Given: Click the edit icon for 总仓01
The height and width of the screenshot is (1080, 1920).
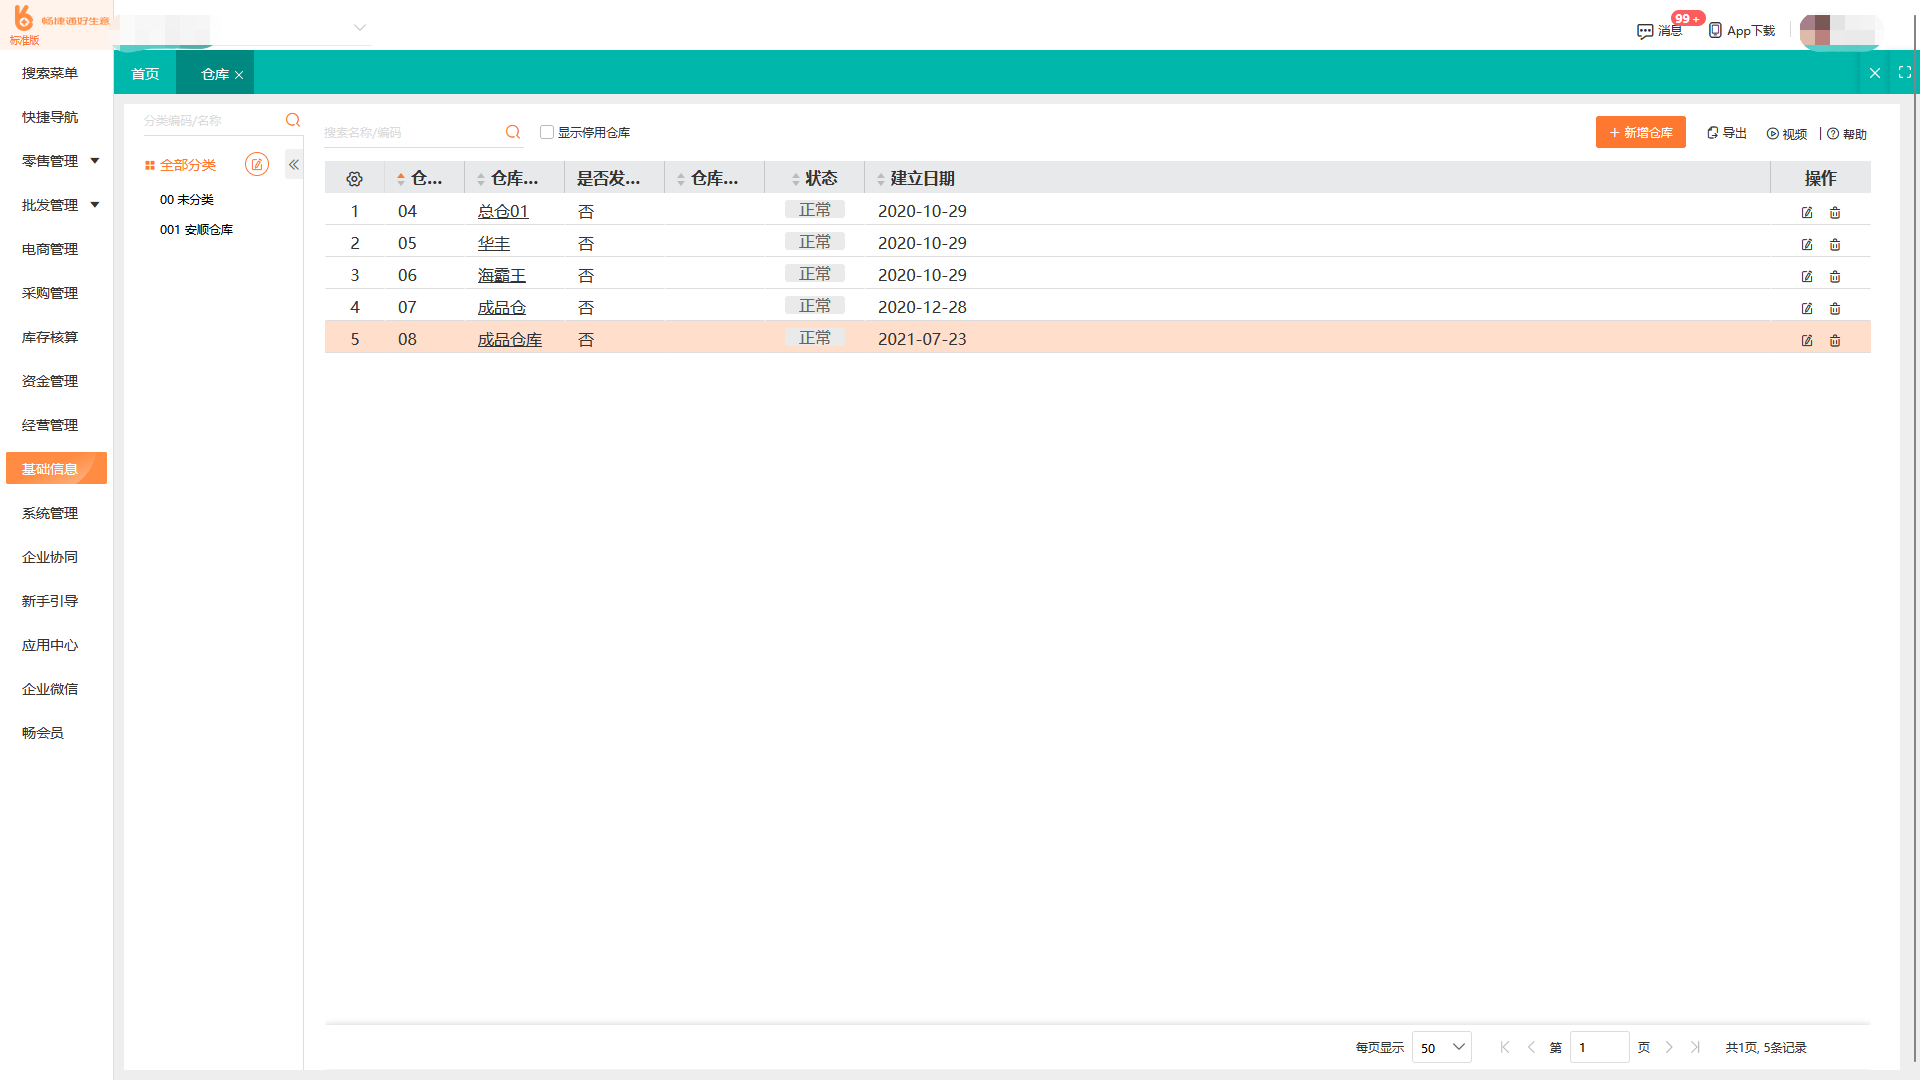Looking at the screenshot, I should click(x=1807, y=211).
